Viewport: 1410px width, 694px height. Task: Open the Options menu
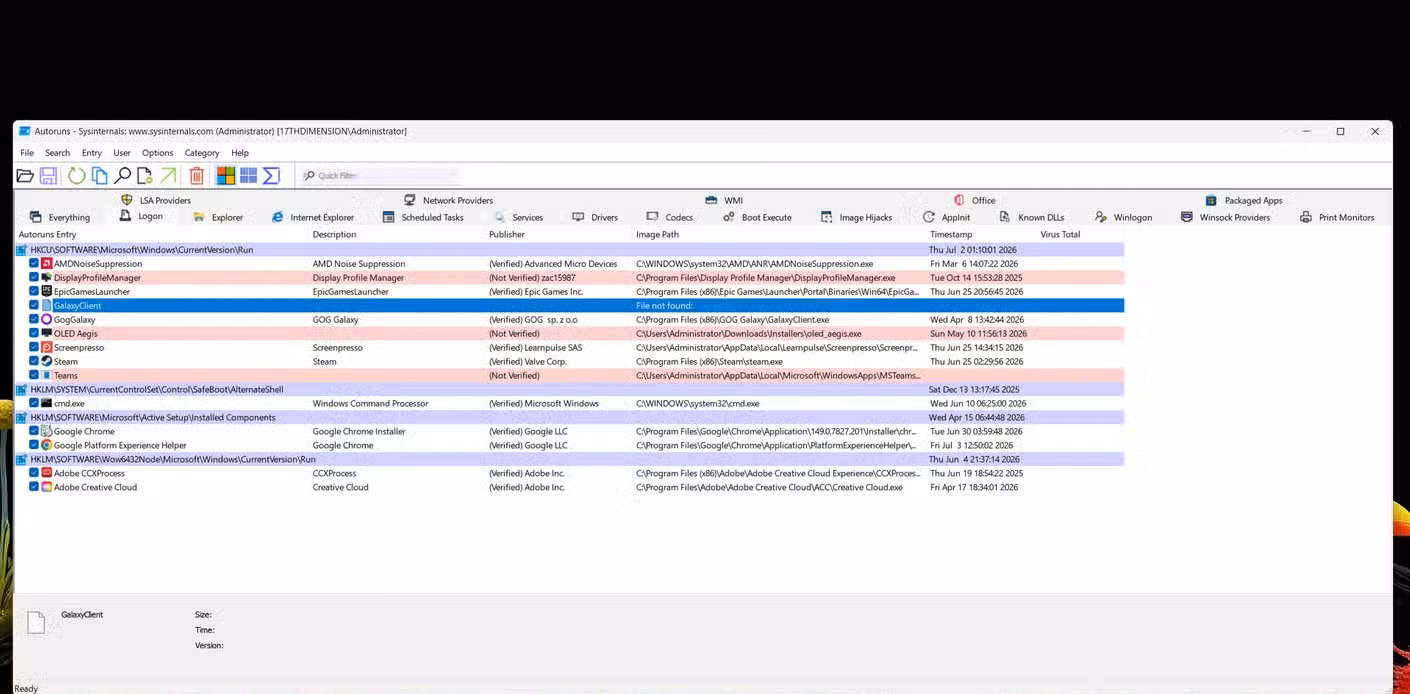(x=157, y=153)
